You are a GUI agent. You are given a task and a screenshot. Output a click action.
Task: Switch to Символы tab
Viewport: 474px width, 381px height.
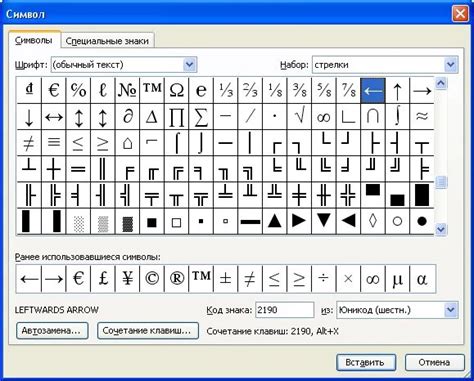coord(34,41)
